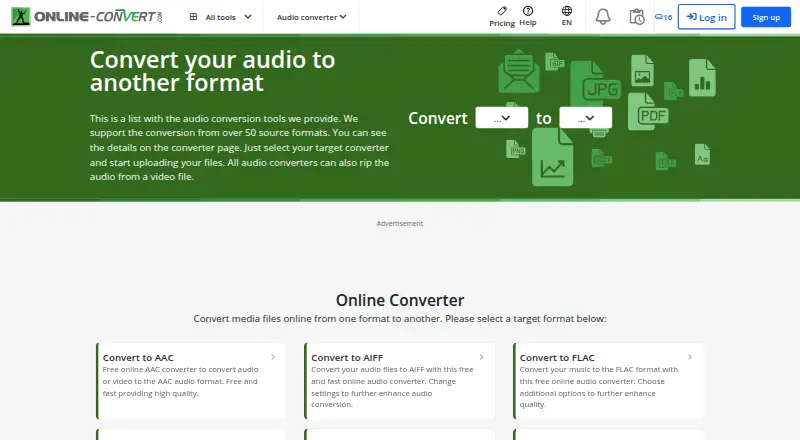The width and height of the screenshot is (800, 440).
Task: Open the Convert source format dropdown
Action: tap(502, 118)
